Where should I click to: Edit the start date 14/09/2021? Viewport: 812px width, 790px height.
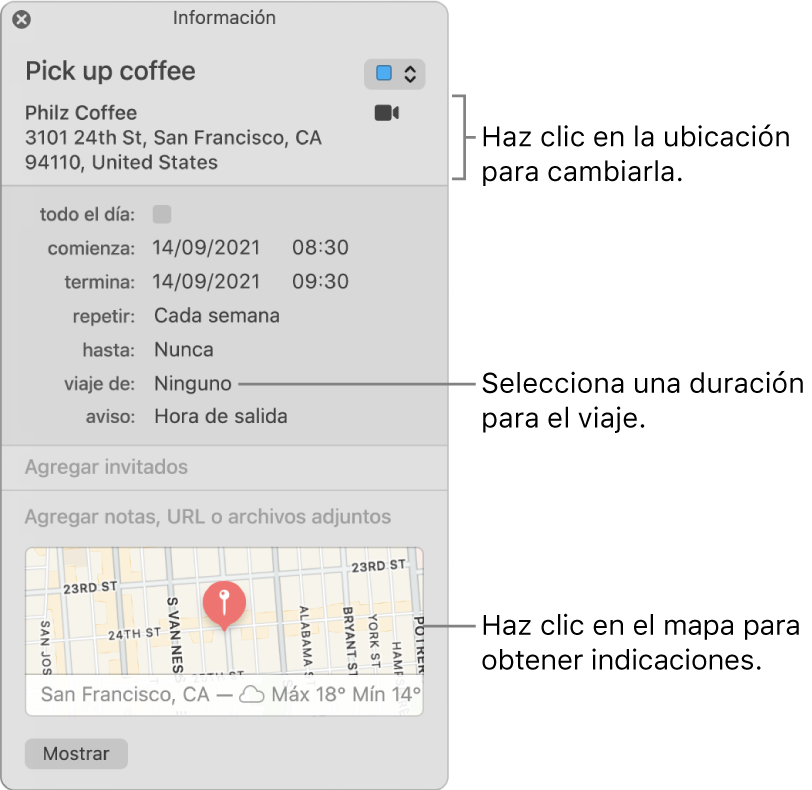coord(206,247)
